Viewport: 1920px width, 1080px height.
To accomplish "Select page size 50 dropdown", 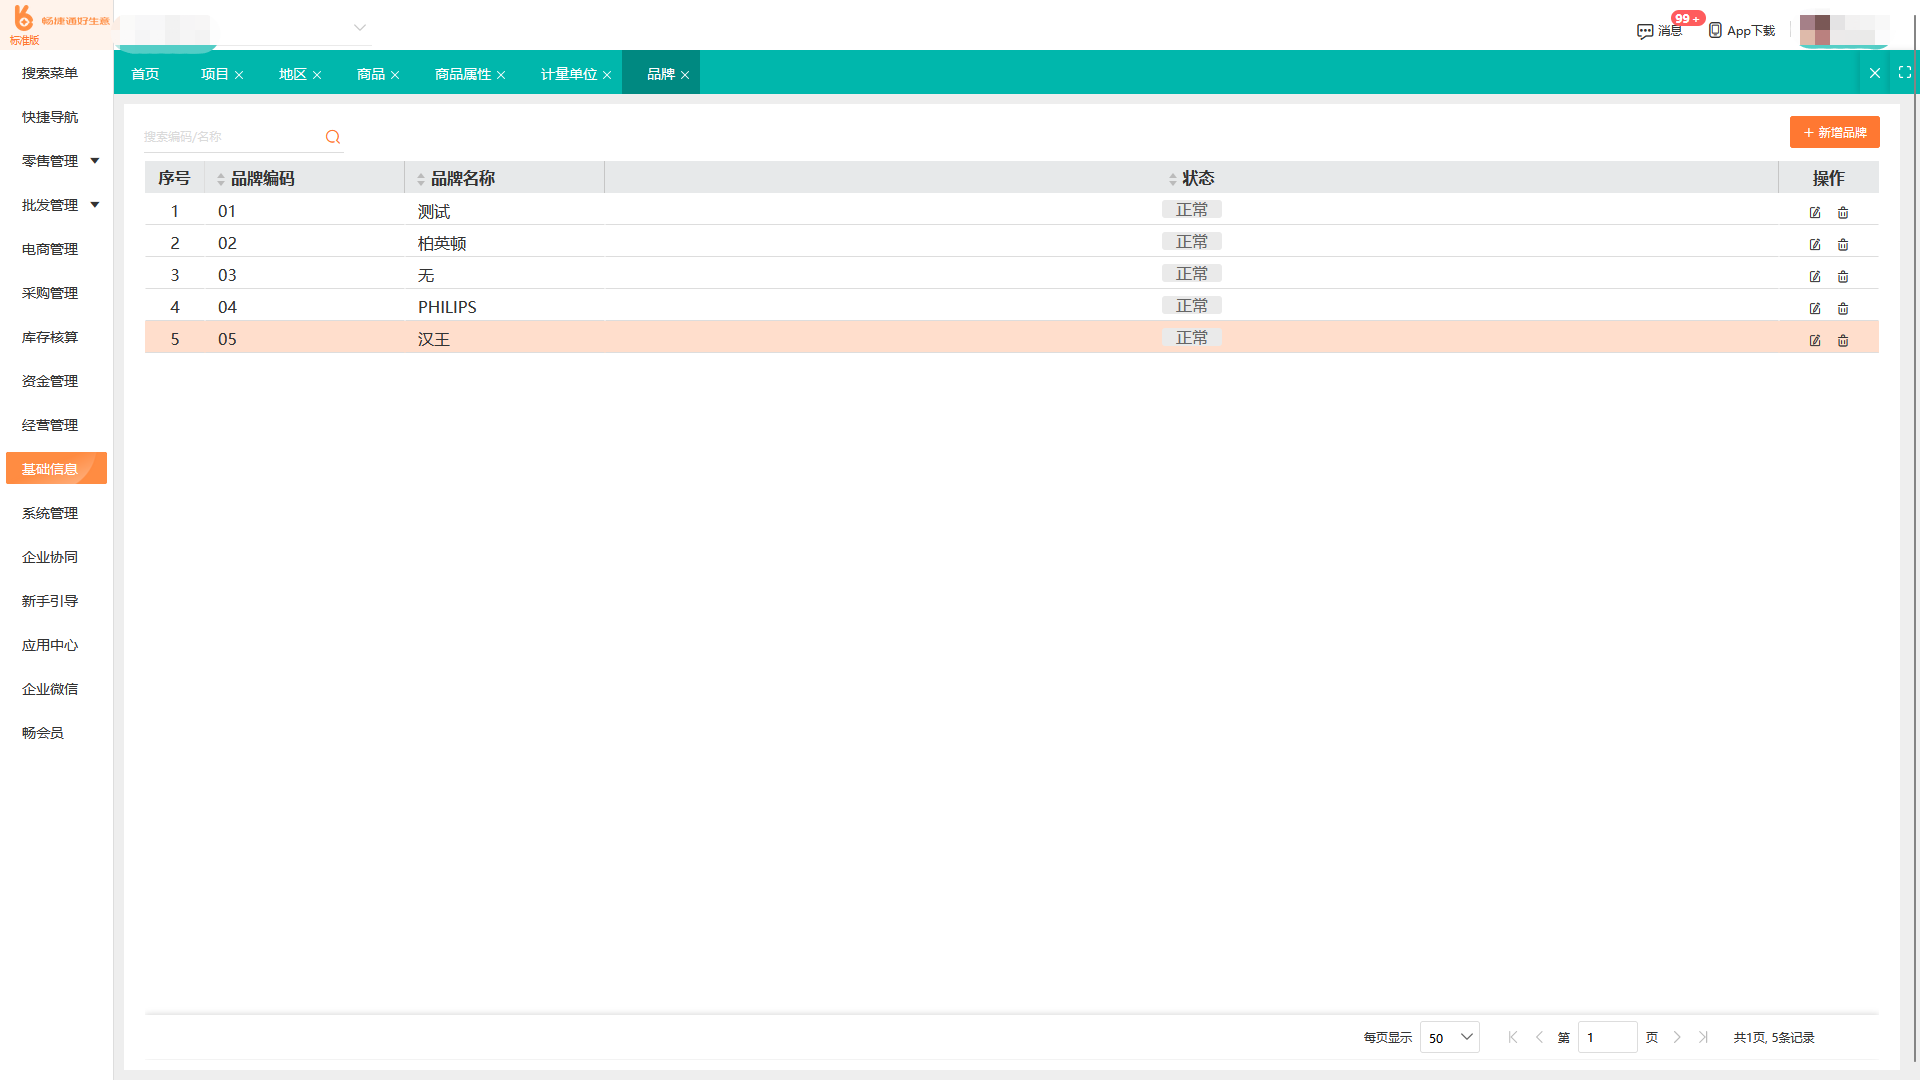I will [x=1449, y=1038].
